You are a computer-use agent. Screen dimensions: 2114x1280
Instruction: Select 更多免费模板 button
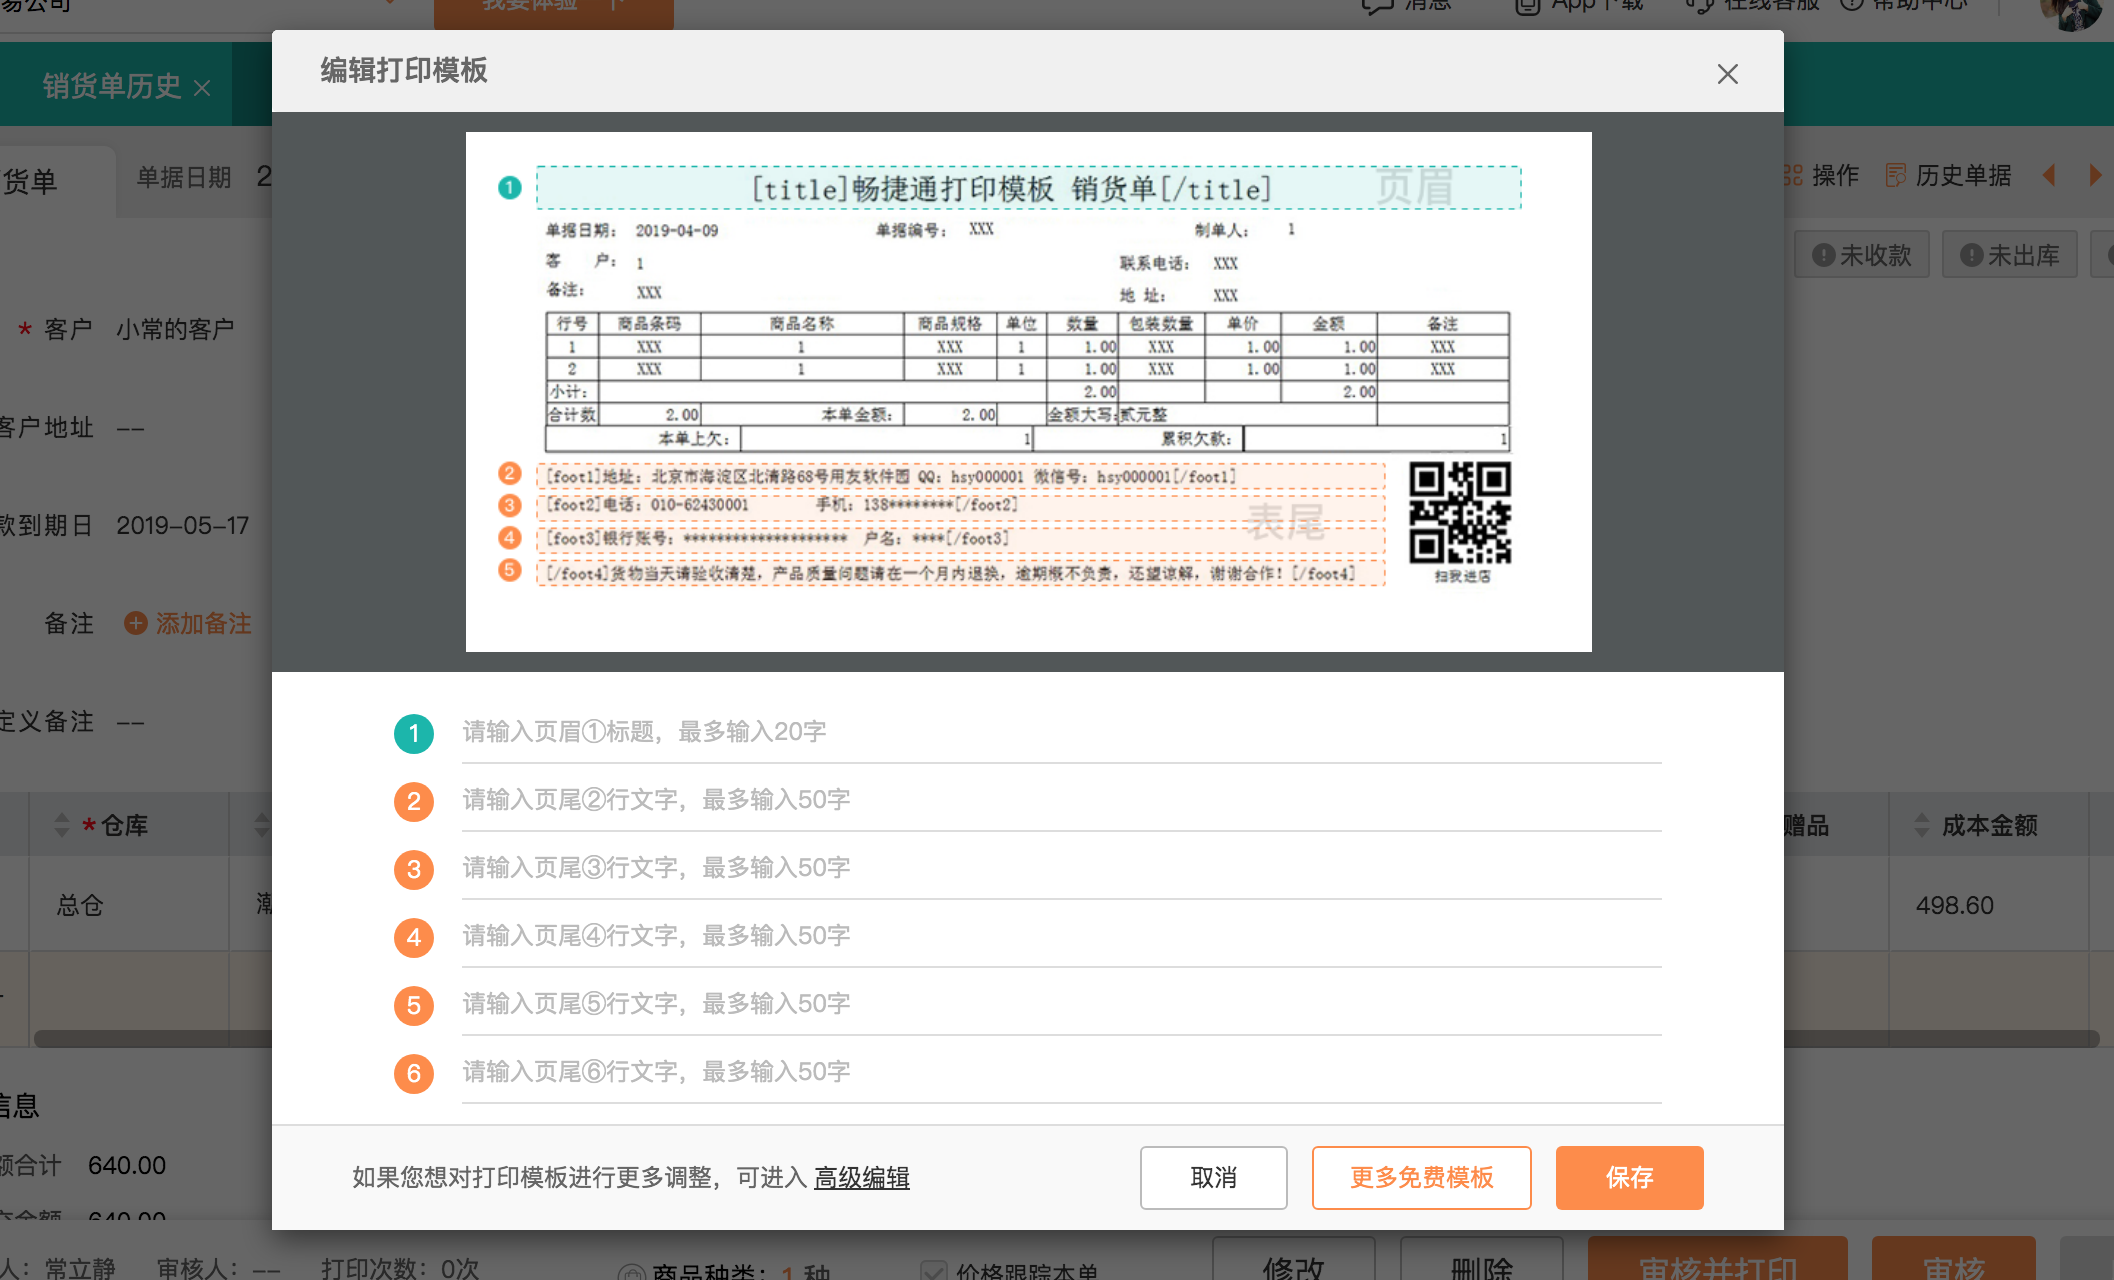[x=1421, y=1176]
